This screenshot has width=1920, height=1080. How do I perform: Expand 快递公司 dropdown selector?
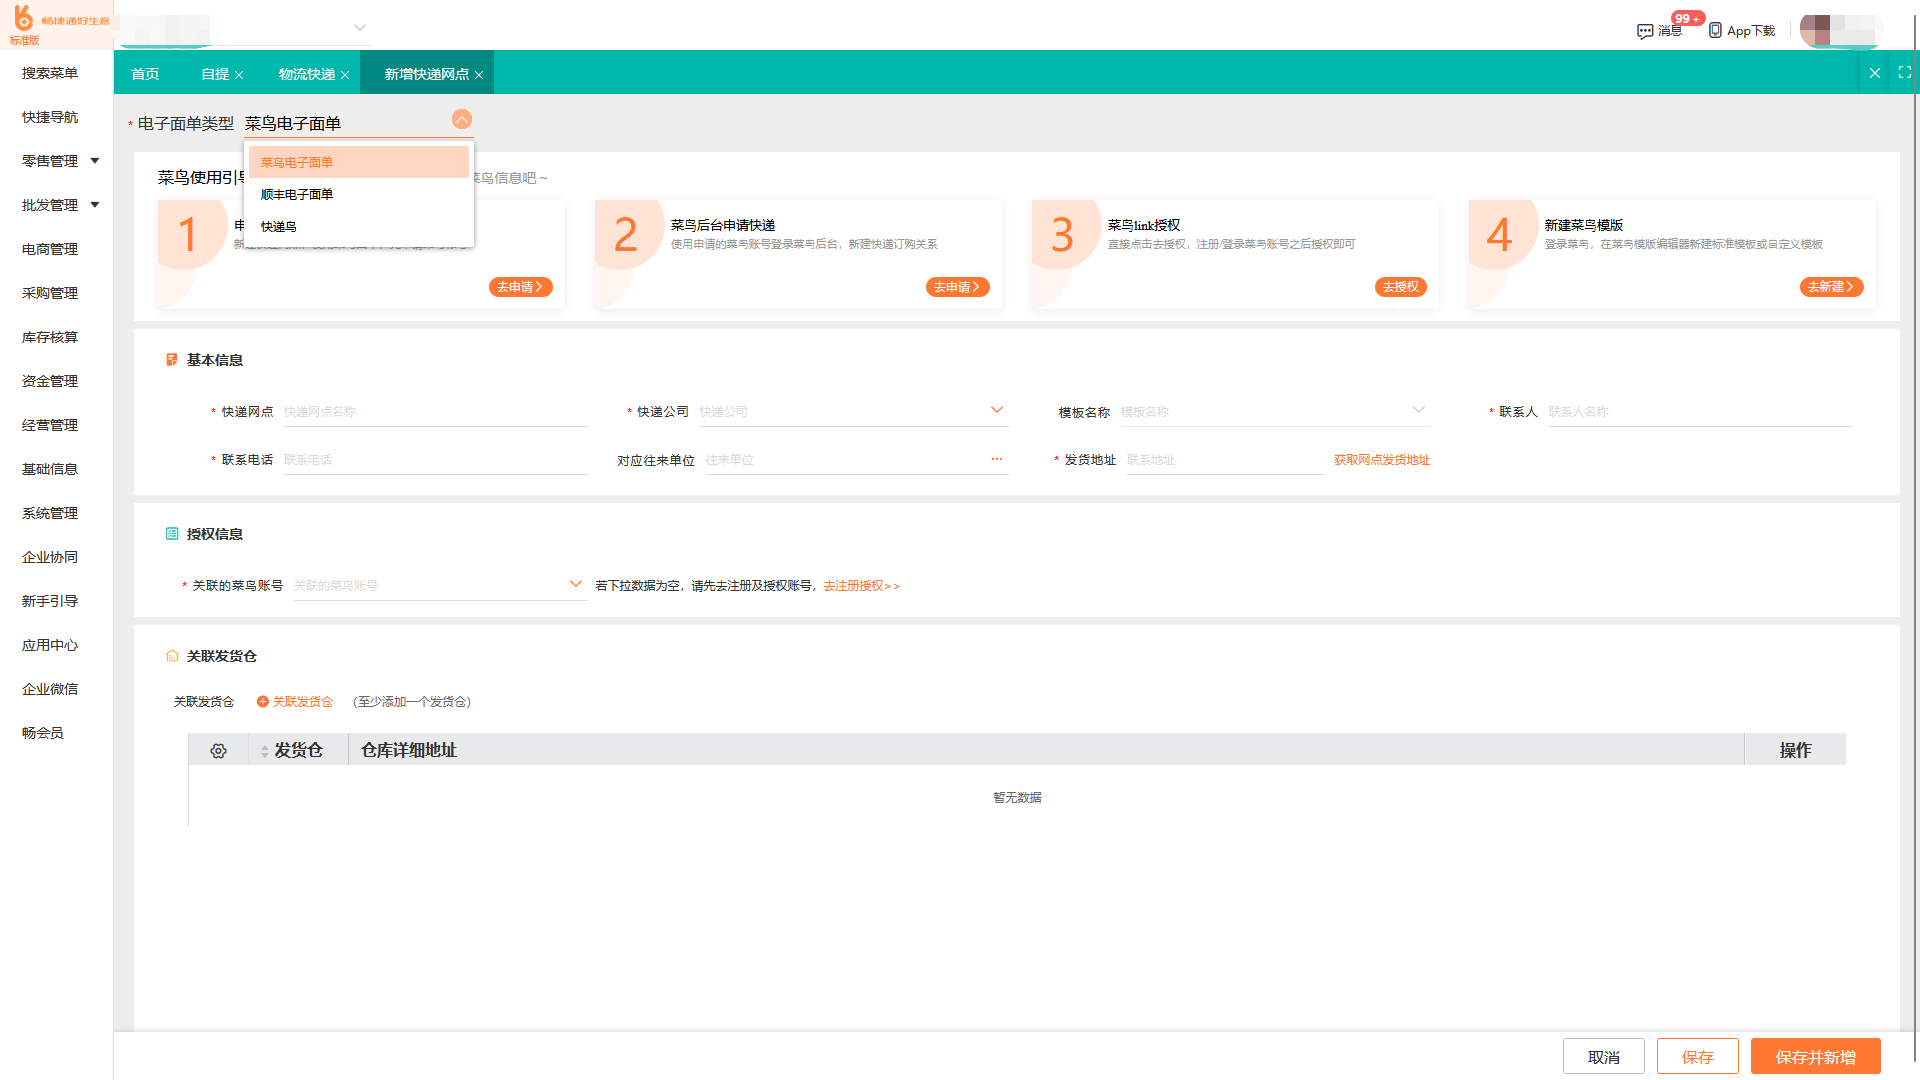997,410
